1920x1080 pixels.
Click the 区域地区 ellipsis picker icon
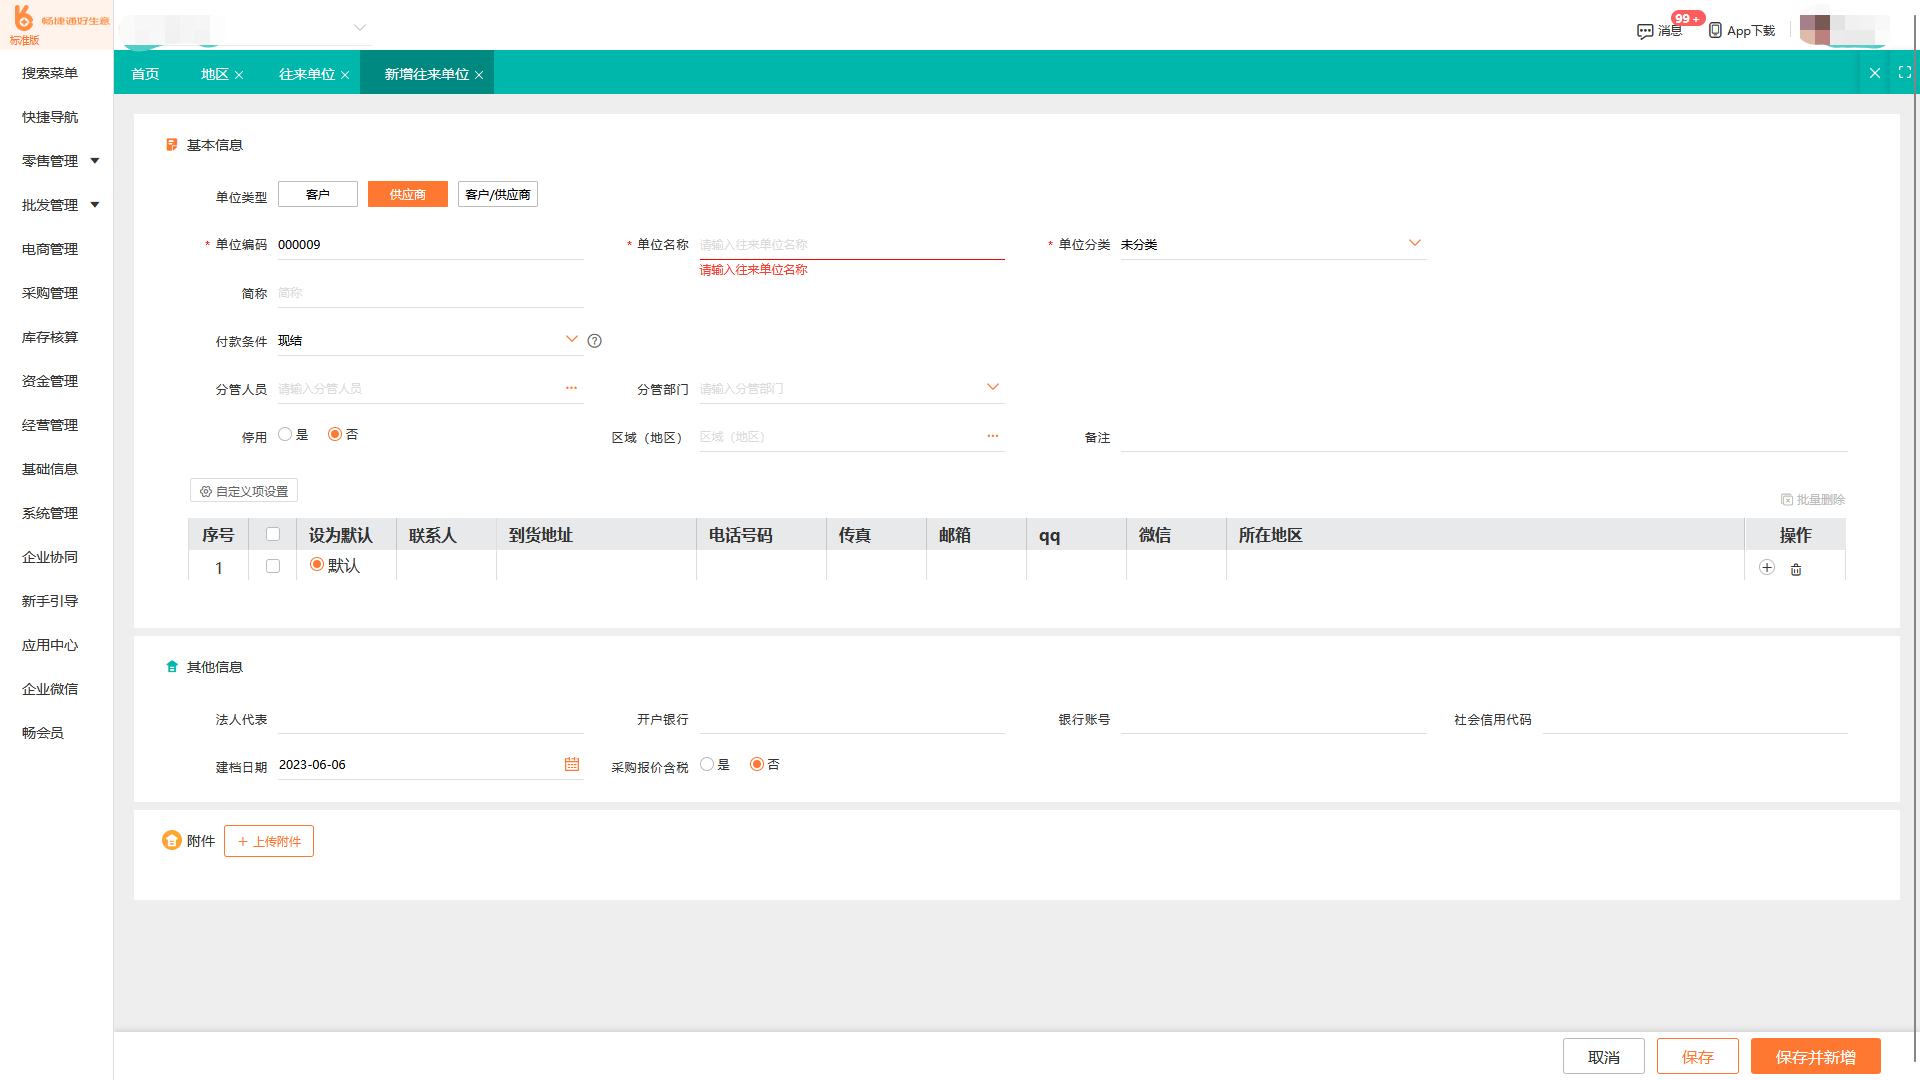click(993, 436)
